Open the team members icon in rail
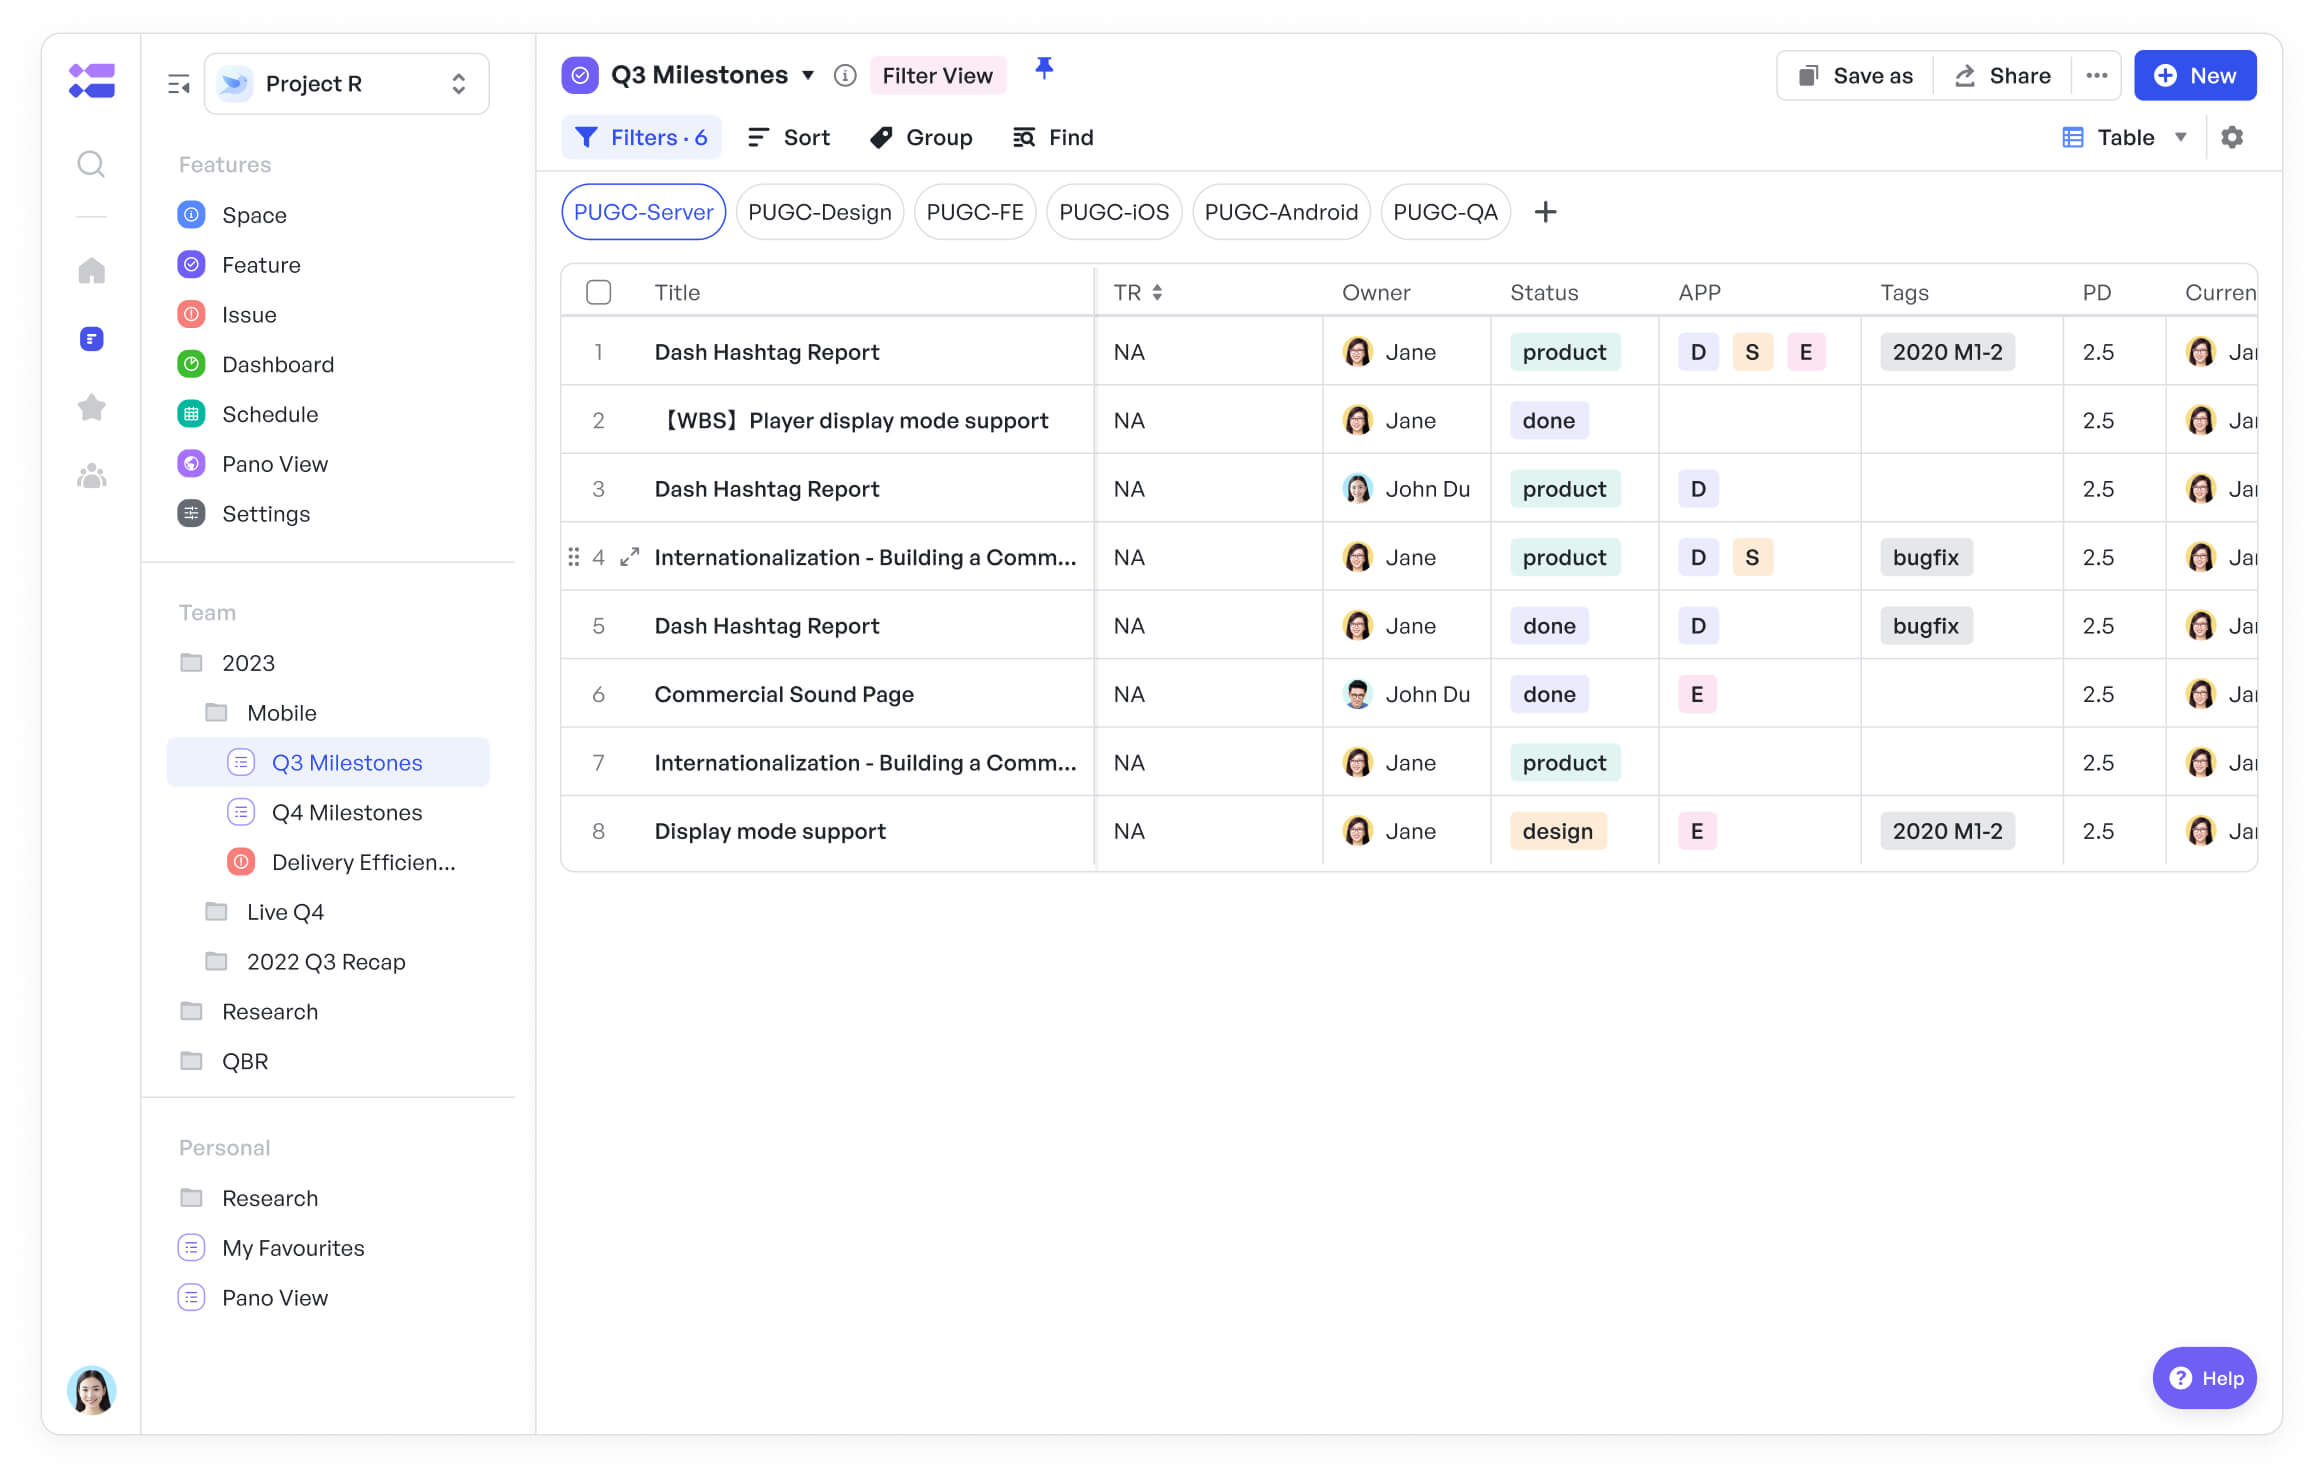This screenshot has height=1484, width=2324. point(91,476)
